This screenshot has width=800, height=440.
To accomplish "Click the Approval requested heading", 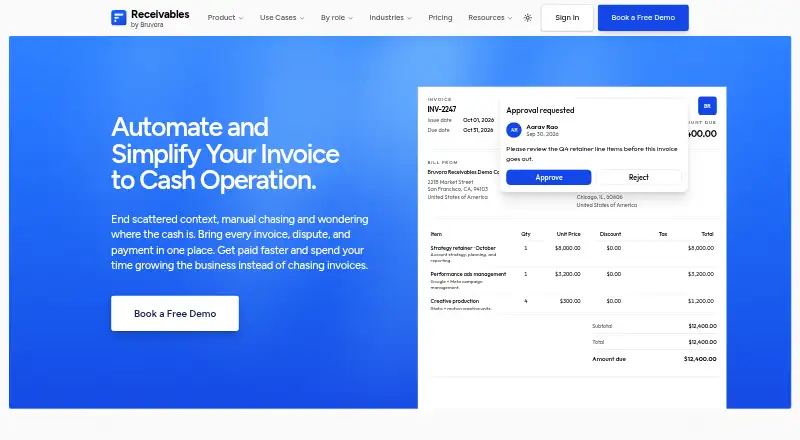I will (x=540, y=110).
